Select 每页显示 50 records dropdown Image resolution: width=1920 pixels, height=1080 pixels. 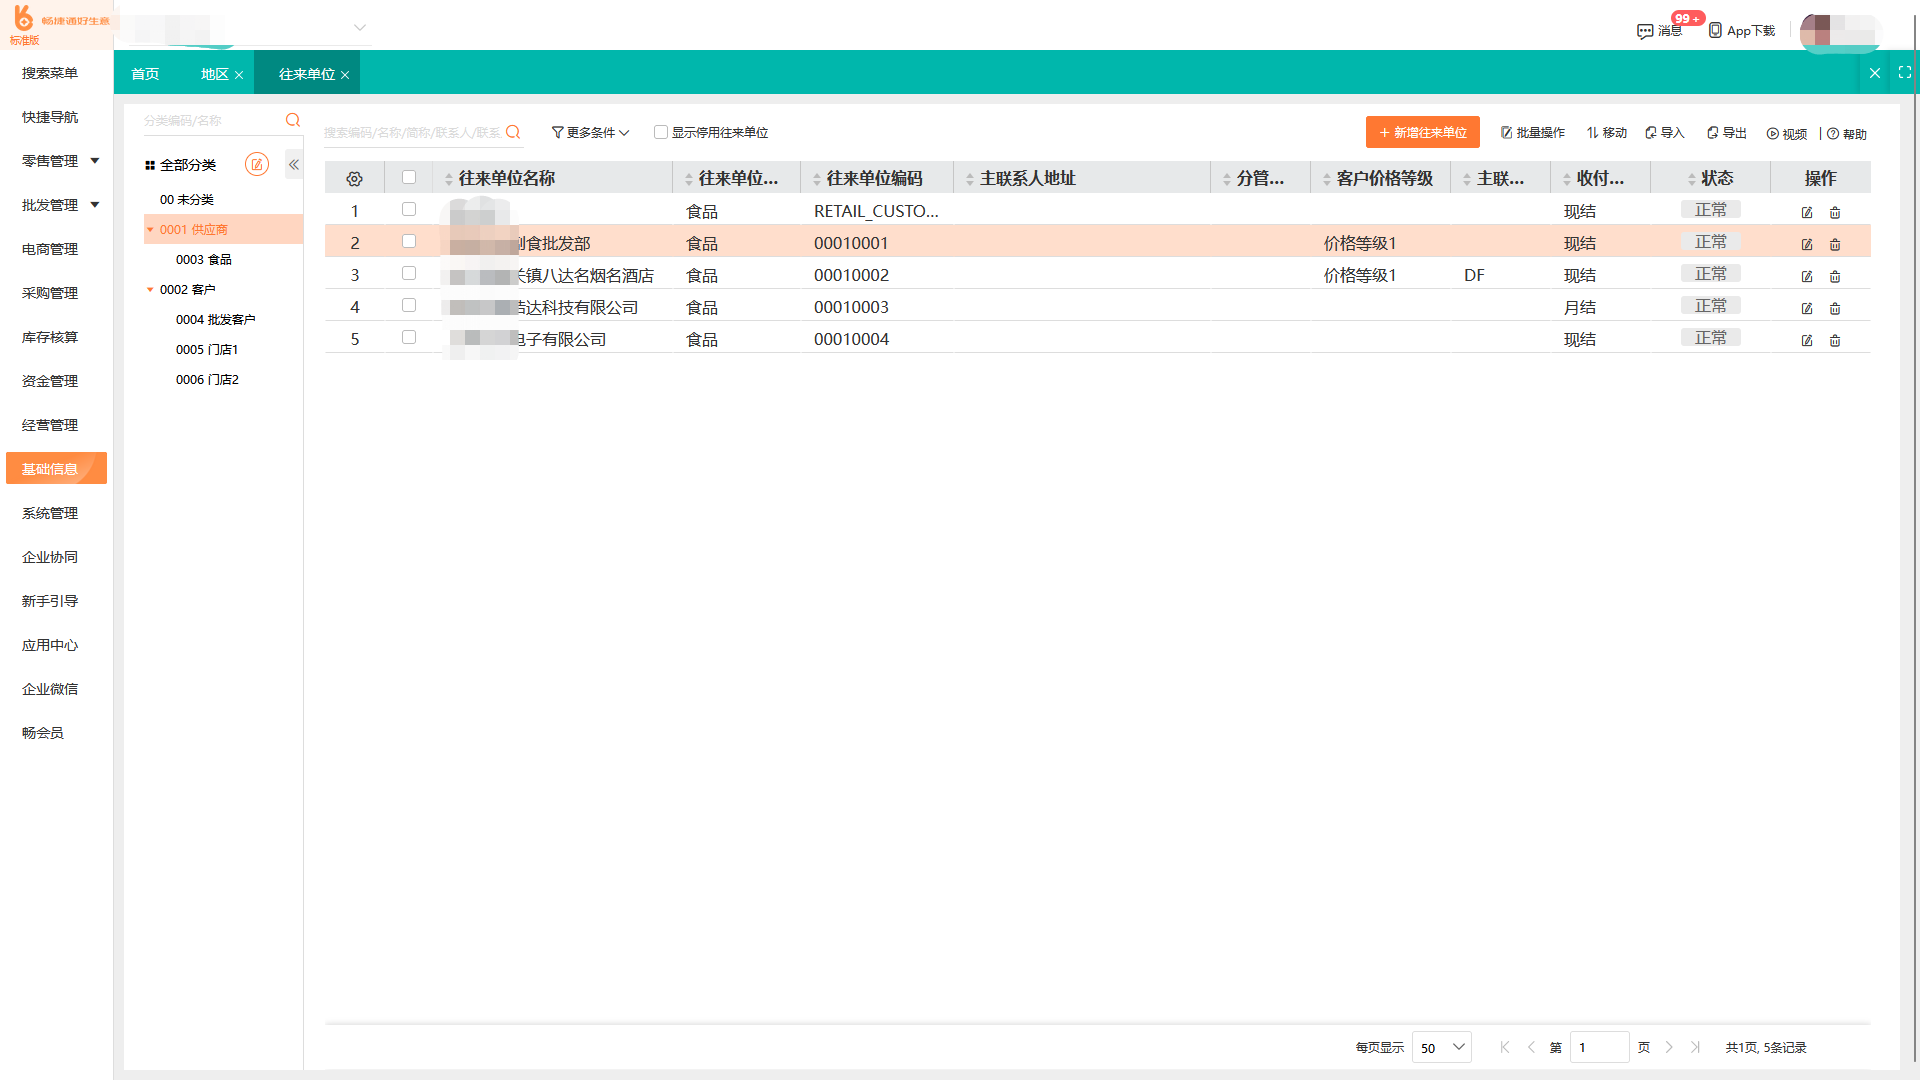coord(1439,1048)
